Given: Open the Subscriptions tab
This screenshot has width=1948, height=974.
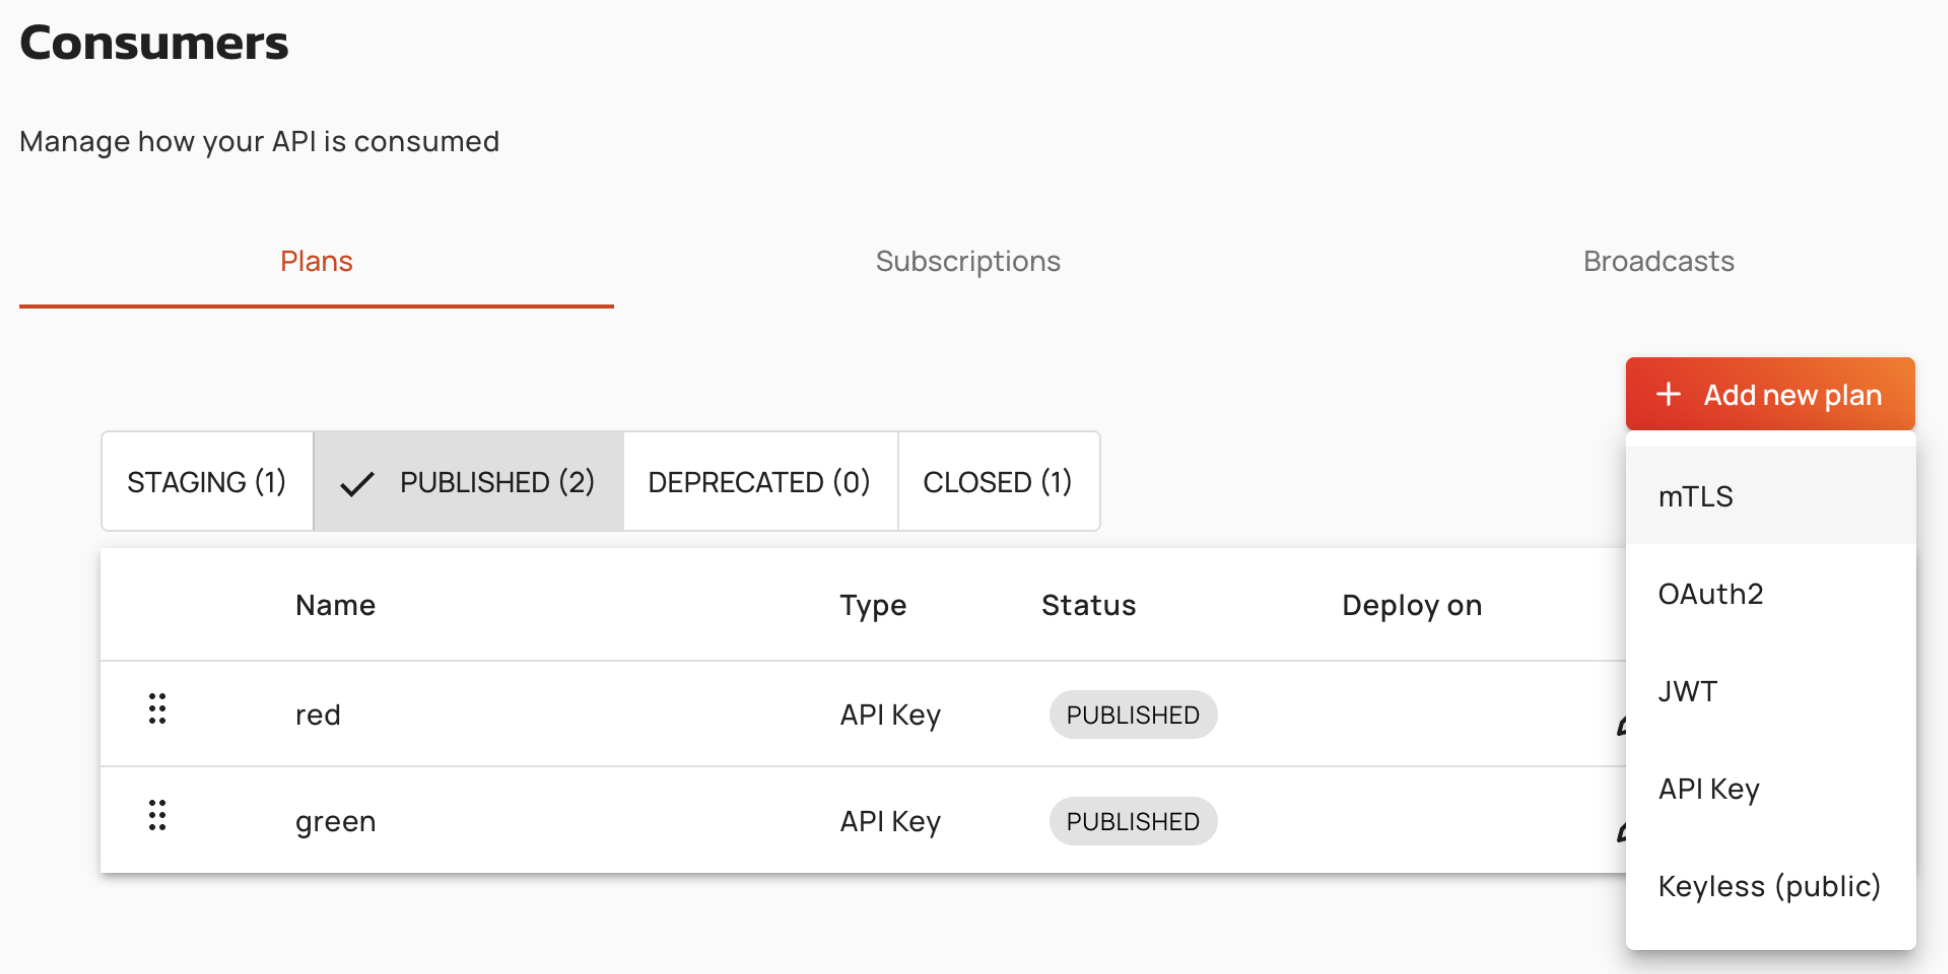Looking at the screenshot, I should pyautogui.click(x=967, y=262).
